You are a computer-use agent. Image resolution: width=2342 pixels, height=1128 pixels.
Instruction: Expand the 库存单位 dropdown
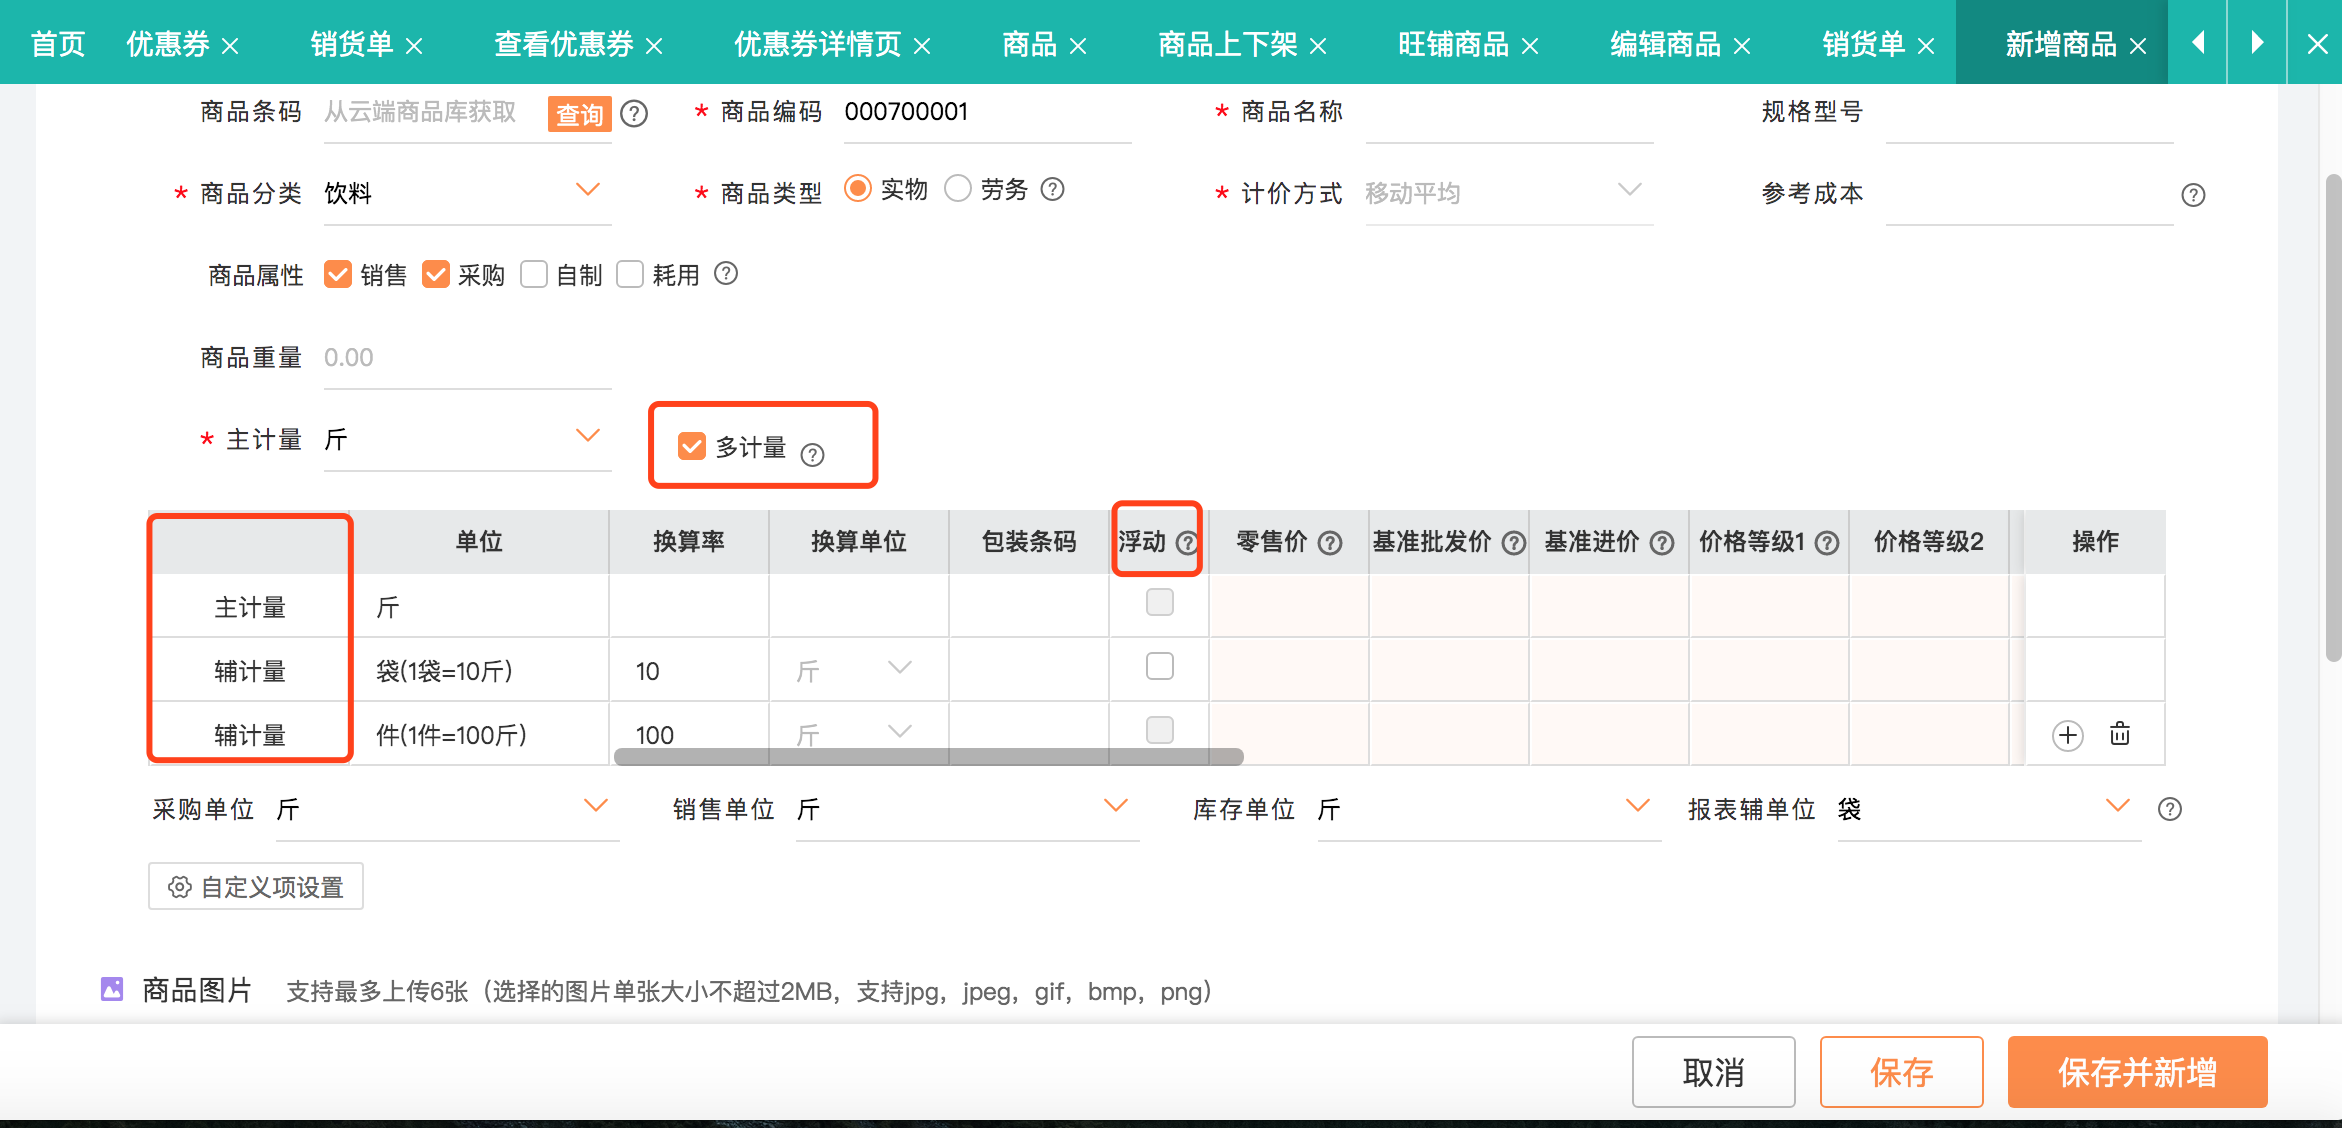(1628, 810)
